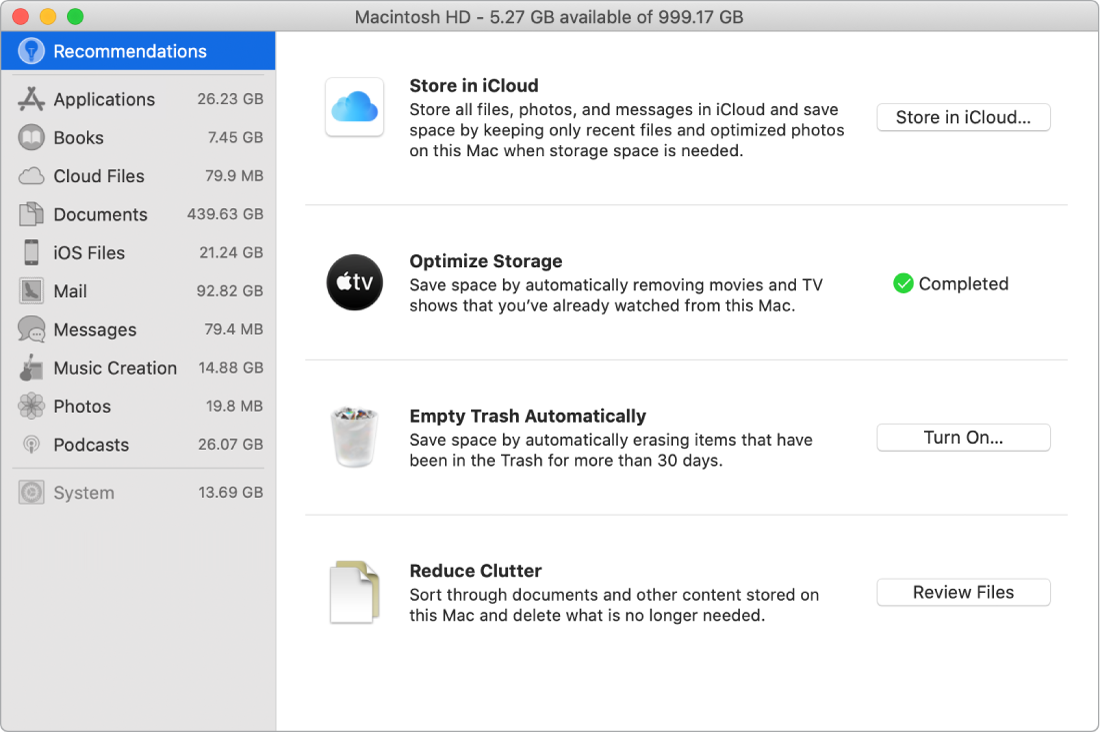Click the iCloud drive icon
The image size is (1101, 732).
tap(354, 107)
